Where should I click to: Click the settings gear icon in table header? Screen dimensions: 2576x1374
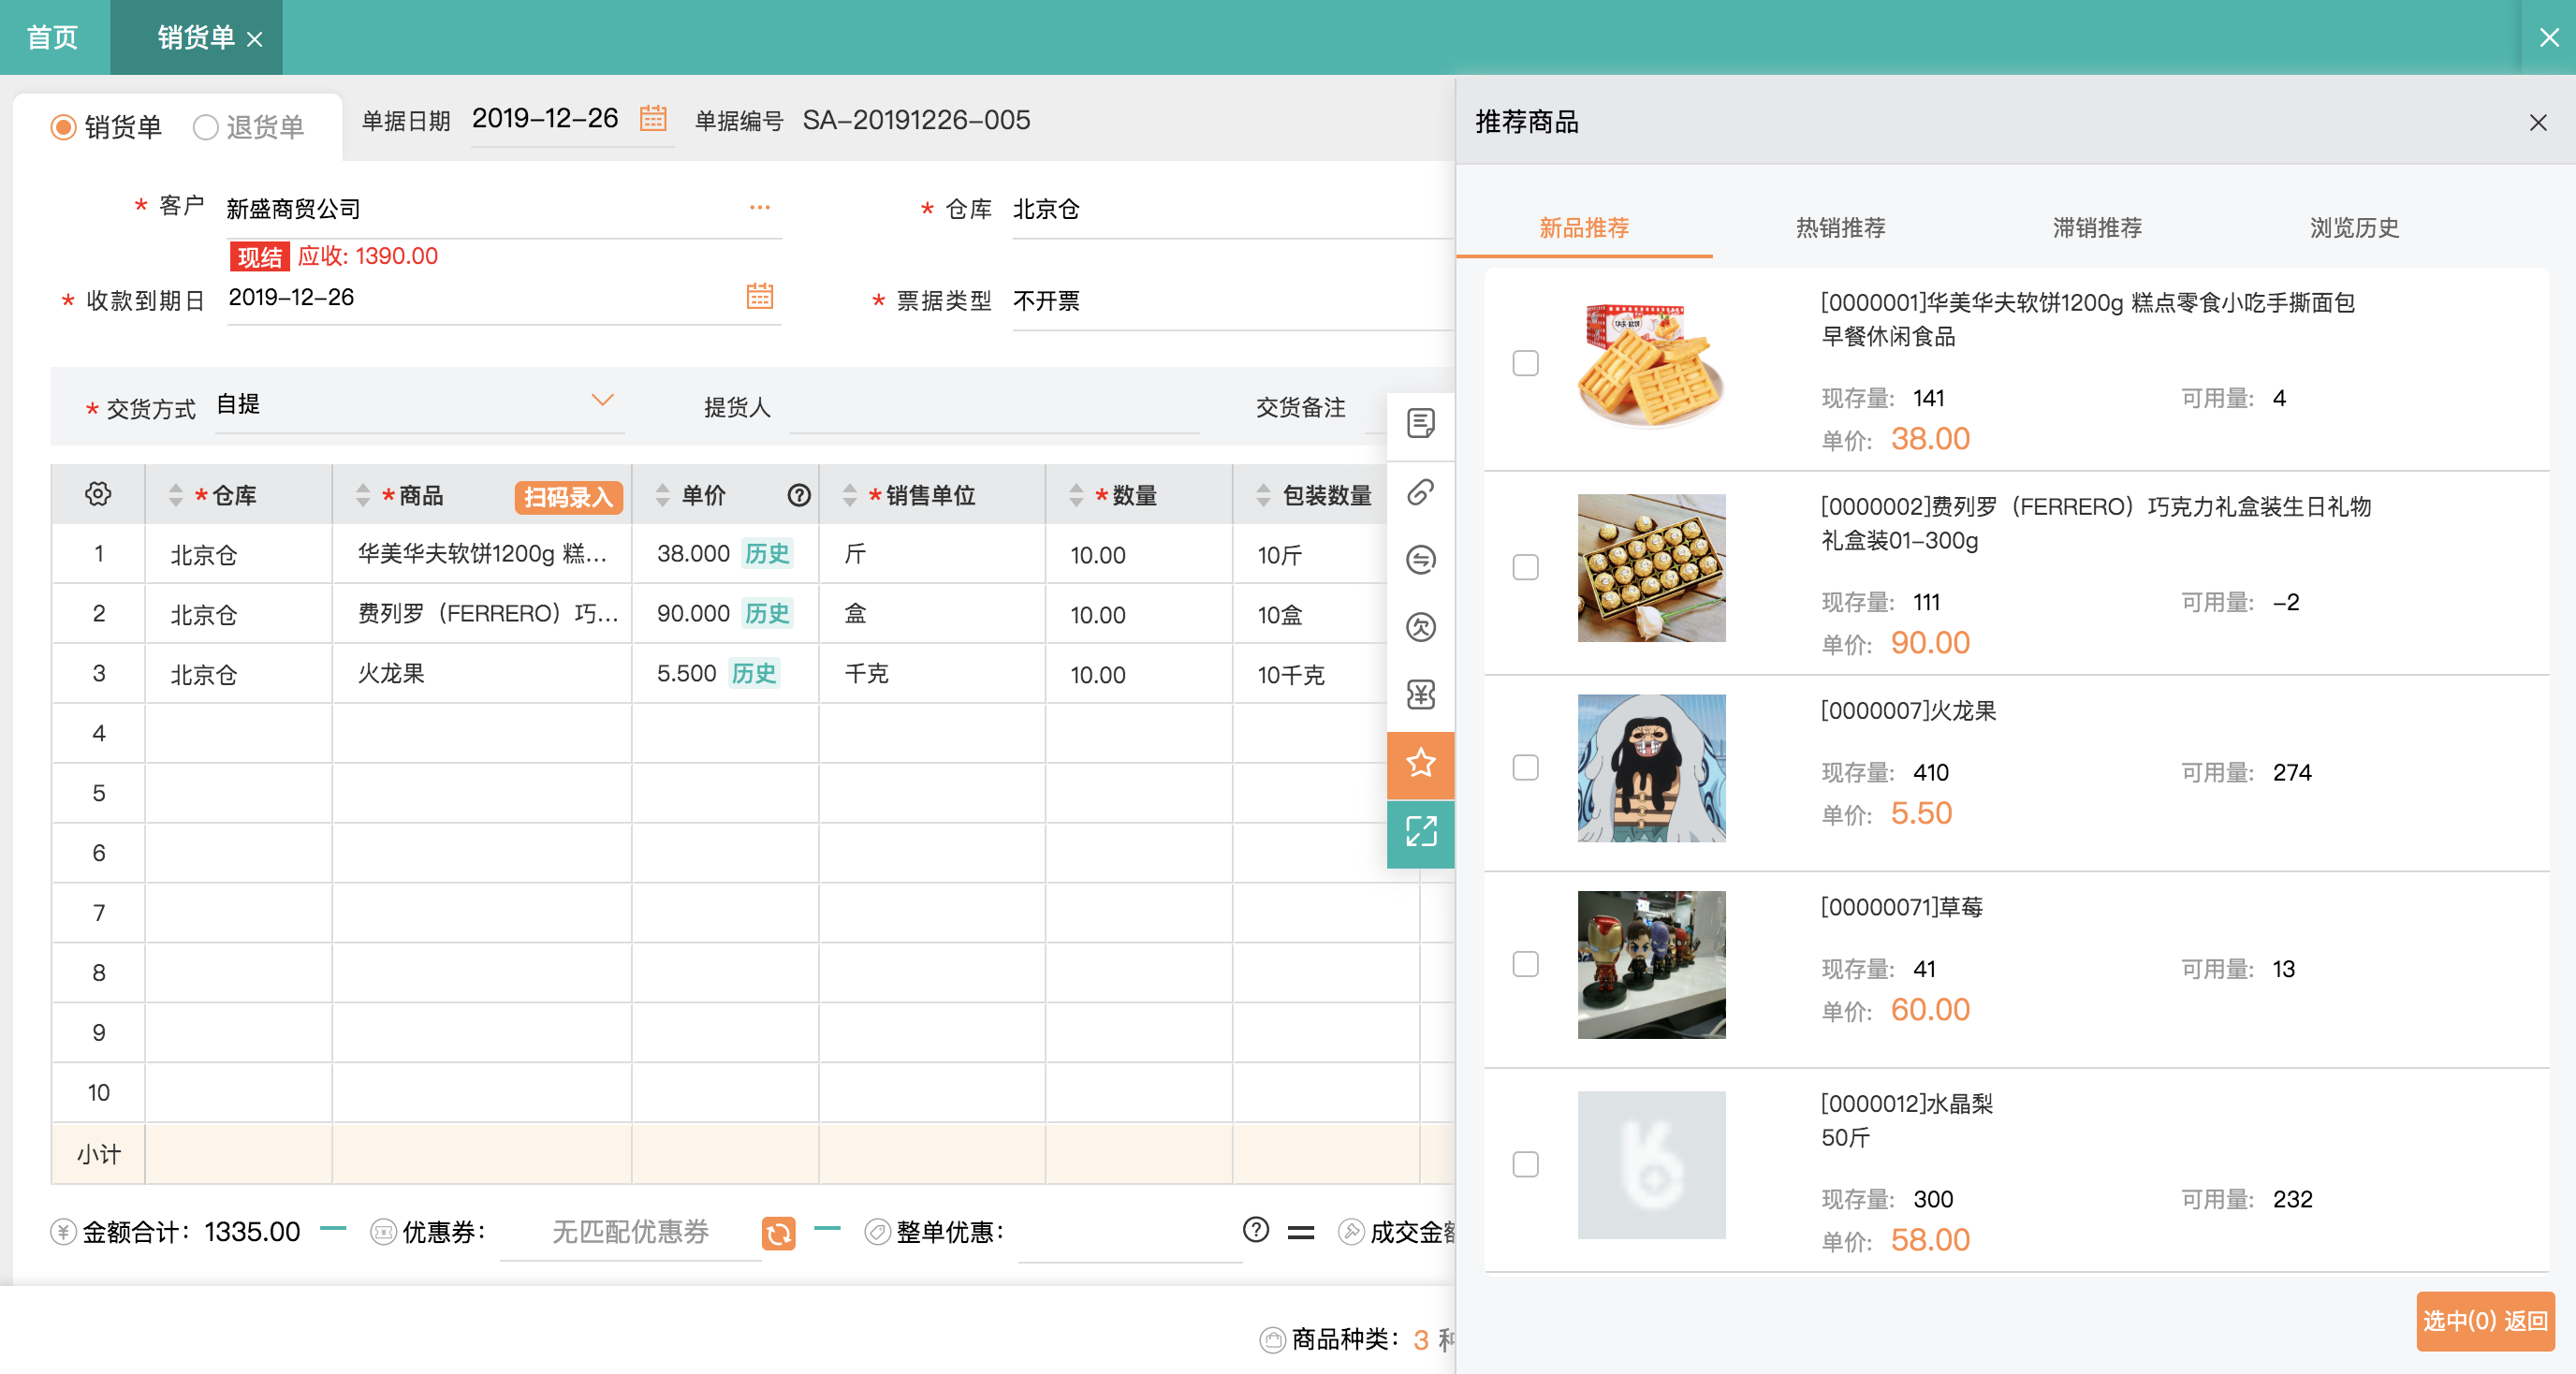coord(97,495)
